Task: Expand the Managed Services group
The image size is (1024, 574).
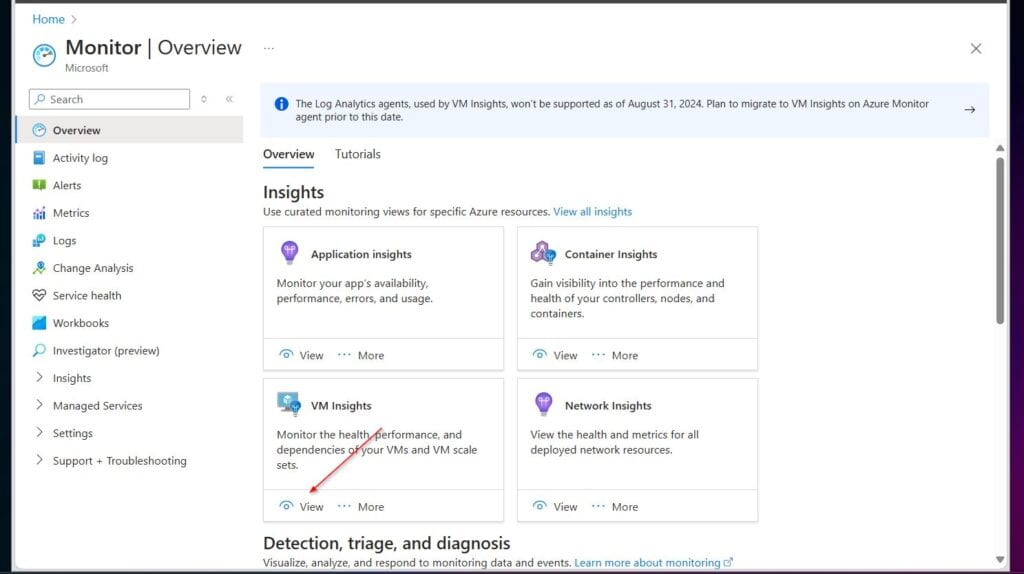Action: point(39,405)
